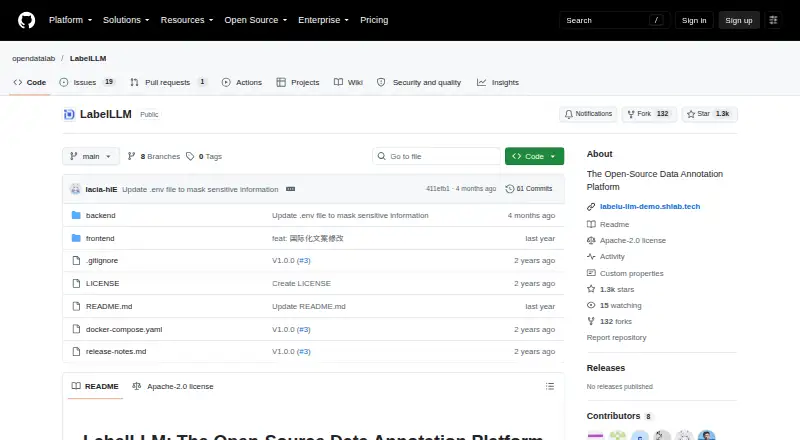Open the opendatalab owner link
Image resolution: width=800 pixels, height=440 pixels.
[33, 59]
